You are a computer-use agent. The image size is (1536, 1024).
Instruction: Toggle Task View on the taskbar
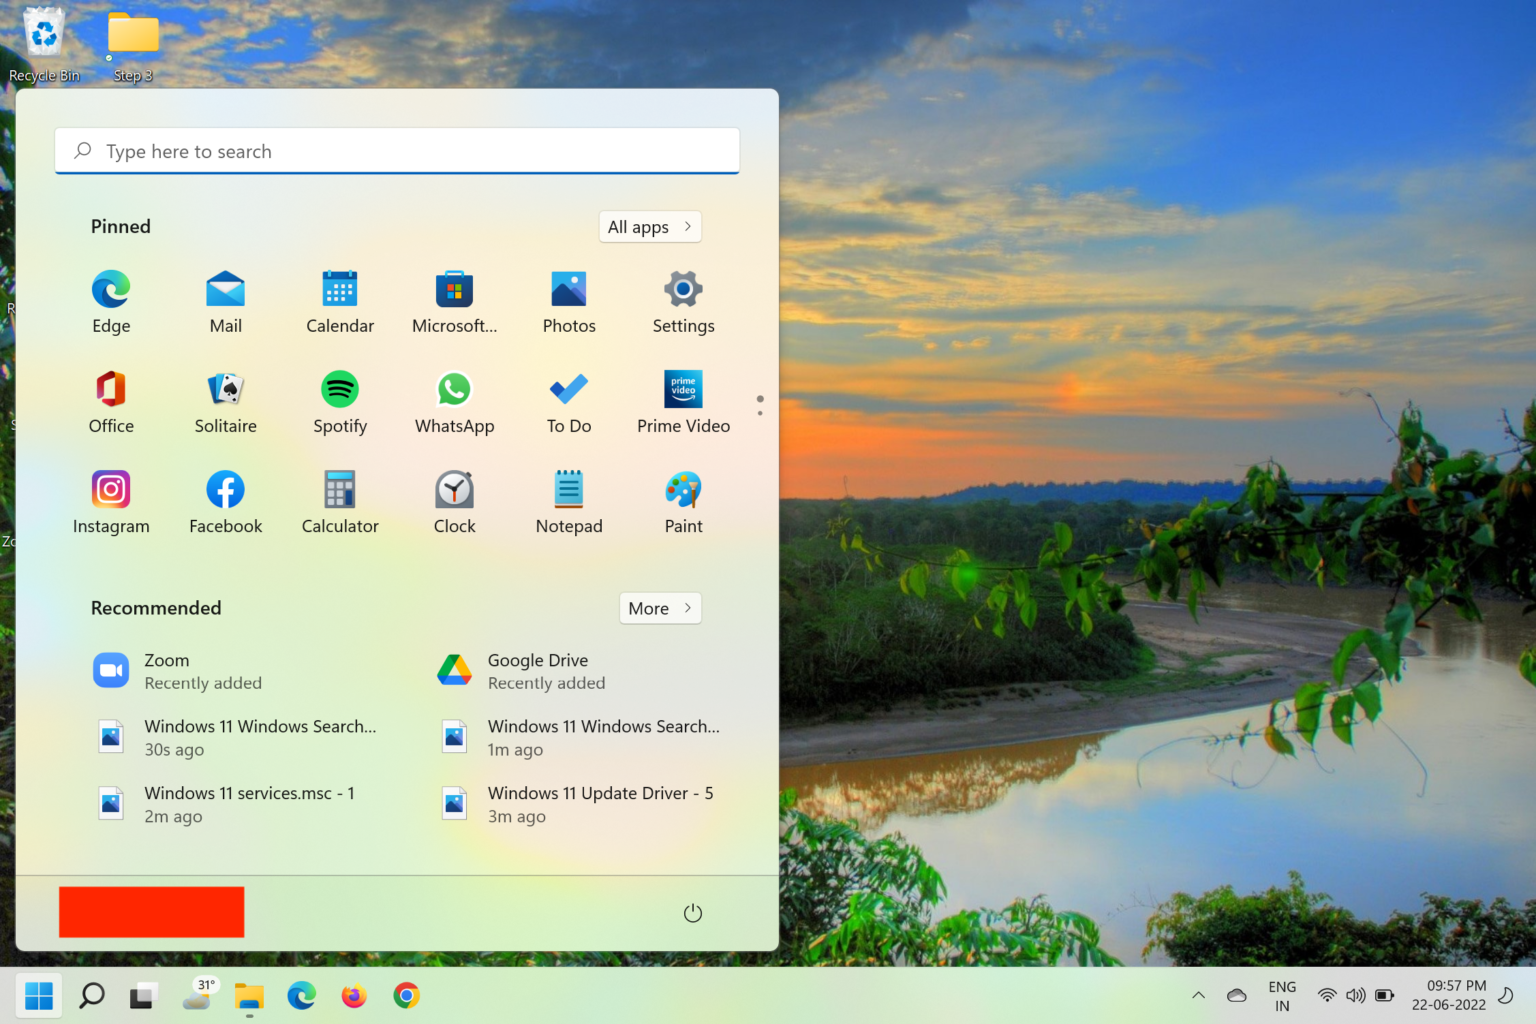pos(143,996)
